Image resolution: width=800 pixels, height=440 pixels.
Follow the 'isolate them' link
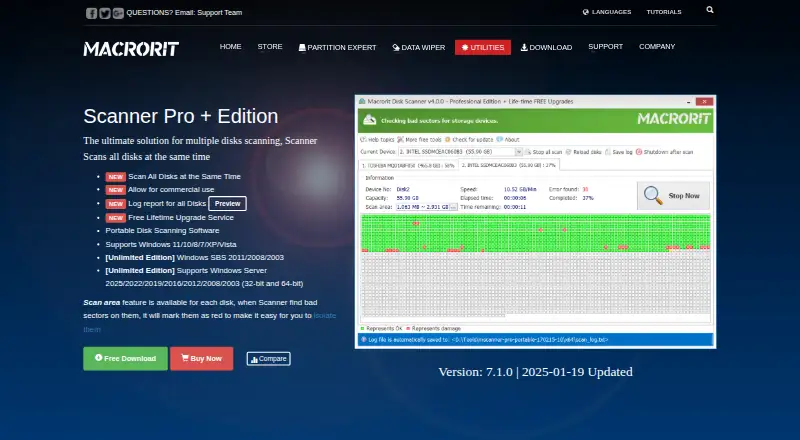coord(324,315)
